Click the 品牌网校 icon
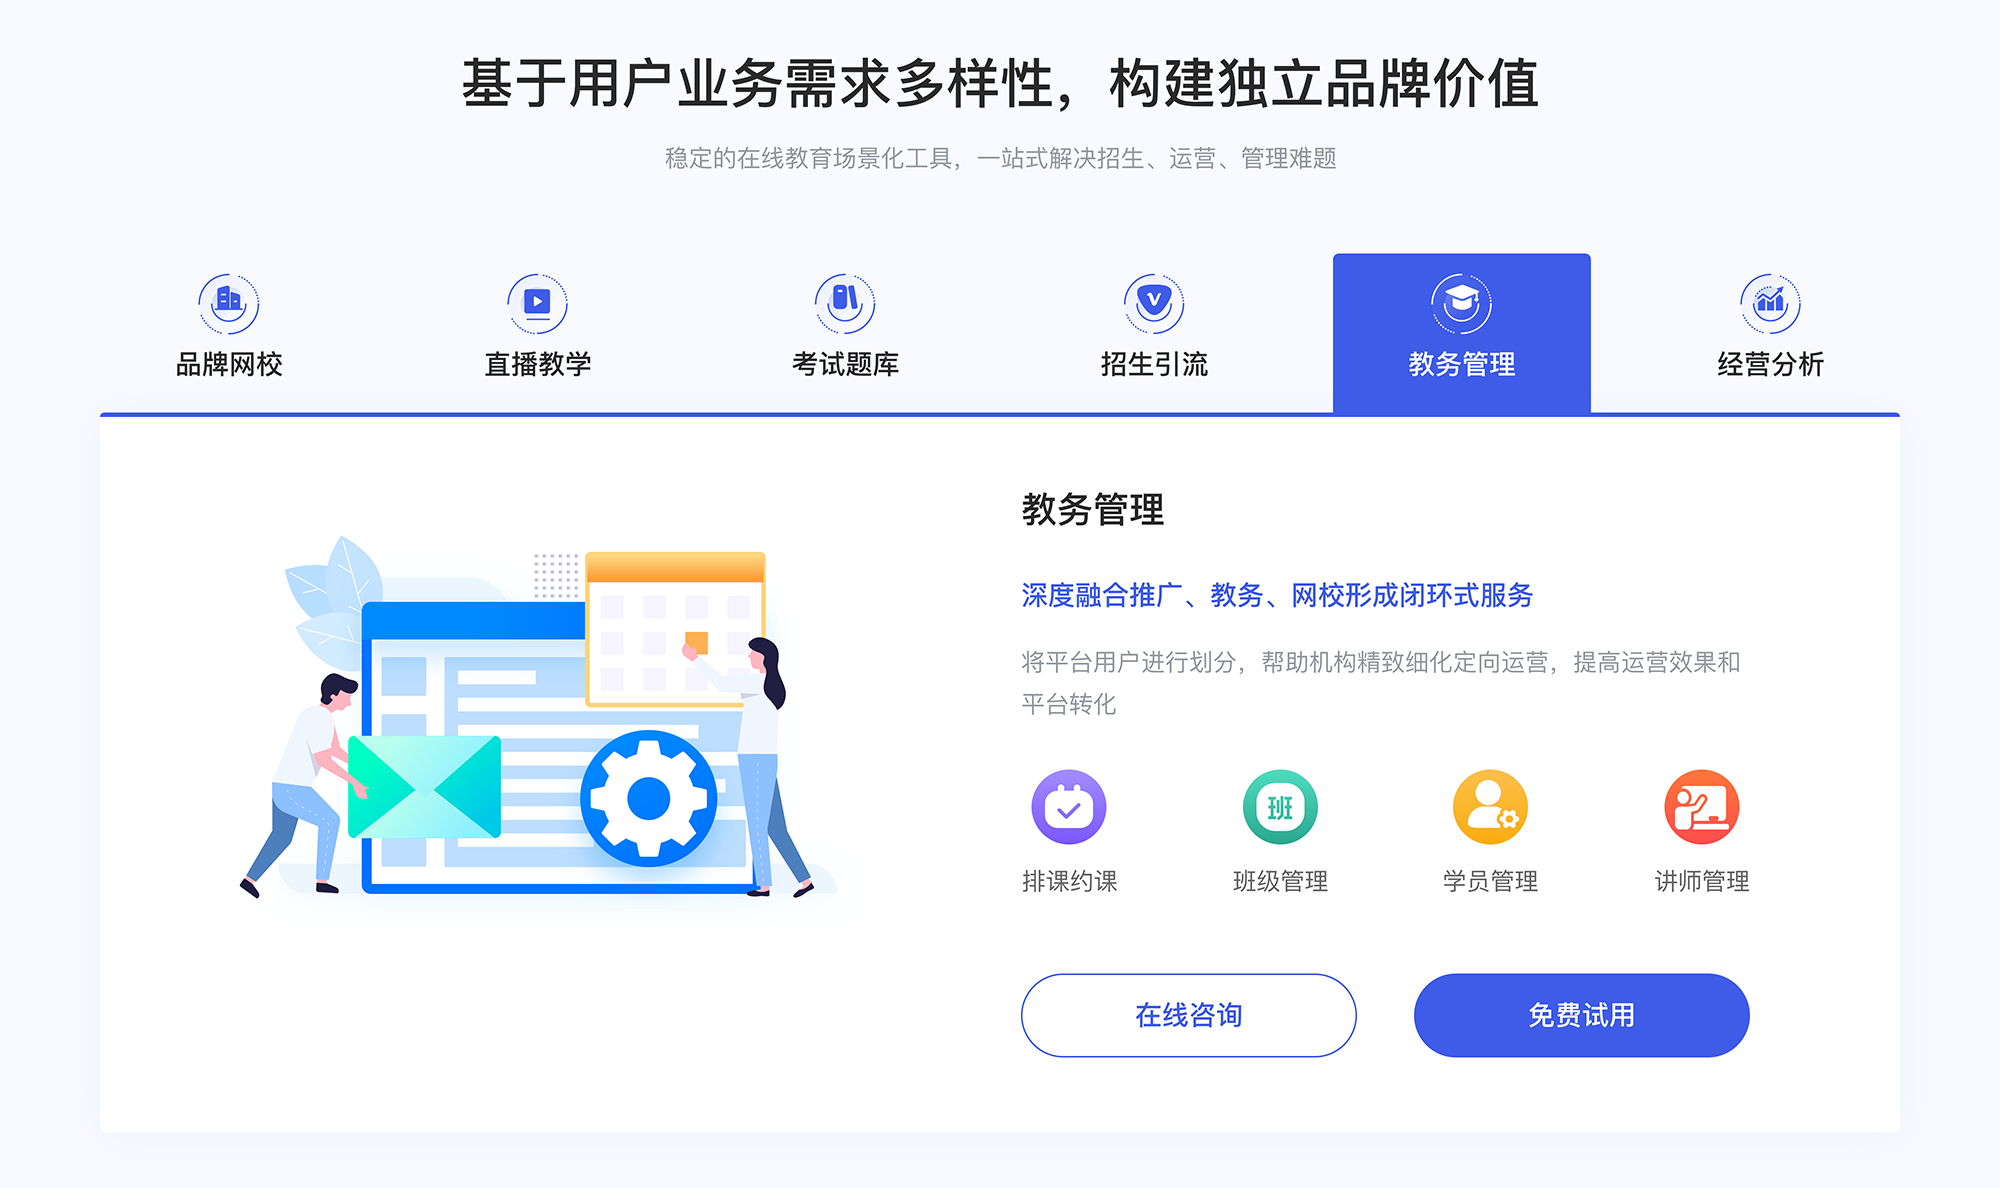Image resolution: width=2000 pixels, height=1188 pixels. 226,297
